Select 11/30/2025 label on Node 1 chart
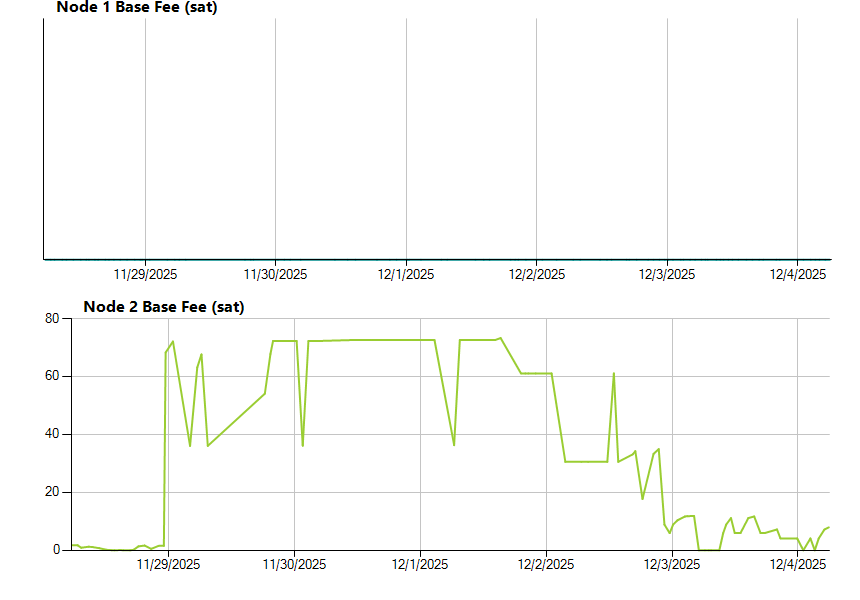 [275, 274]
